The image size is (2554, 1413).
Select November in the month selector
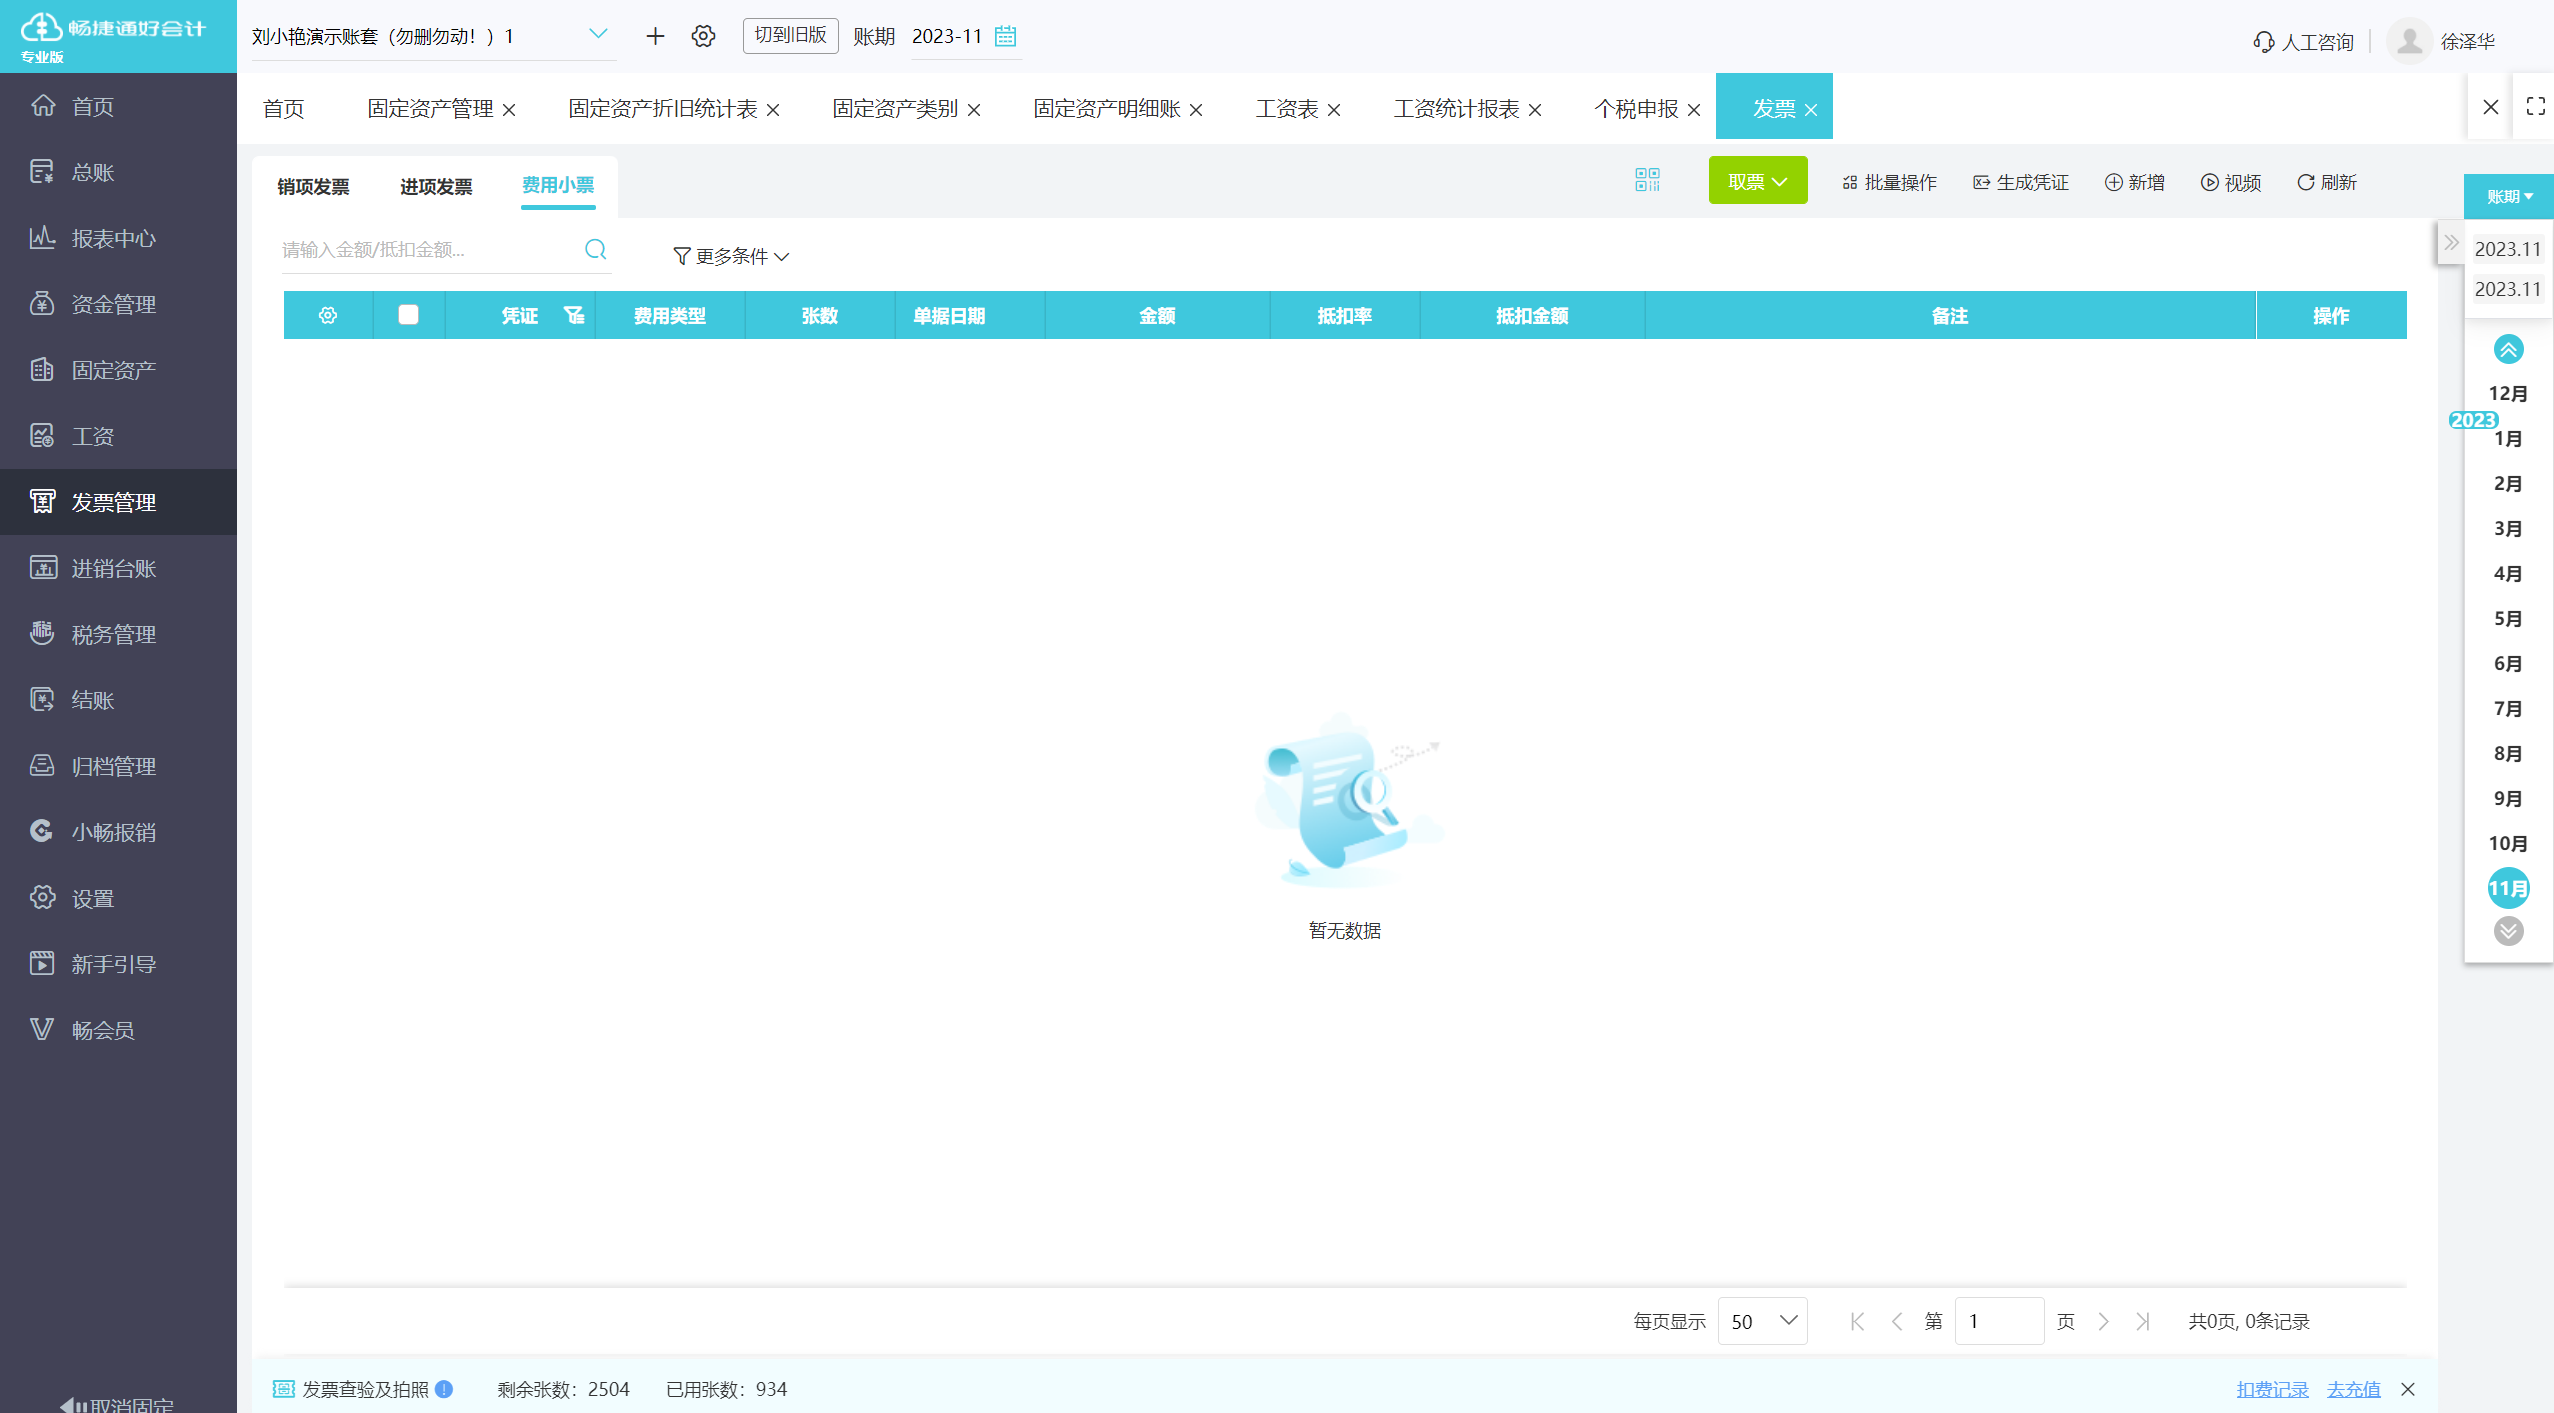coord(2509,887)
